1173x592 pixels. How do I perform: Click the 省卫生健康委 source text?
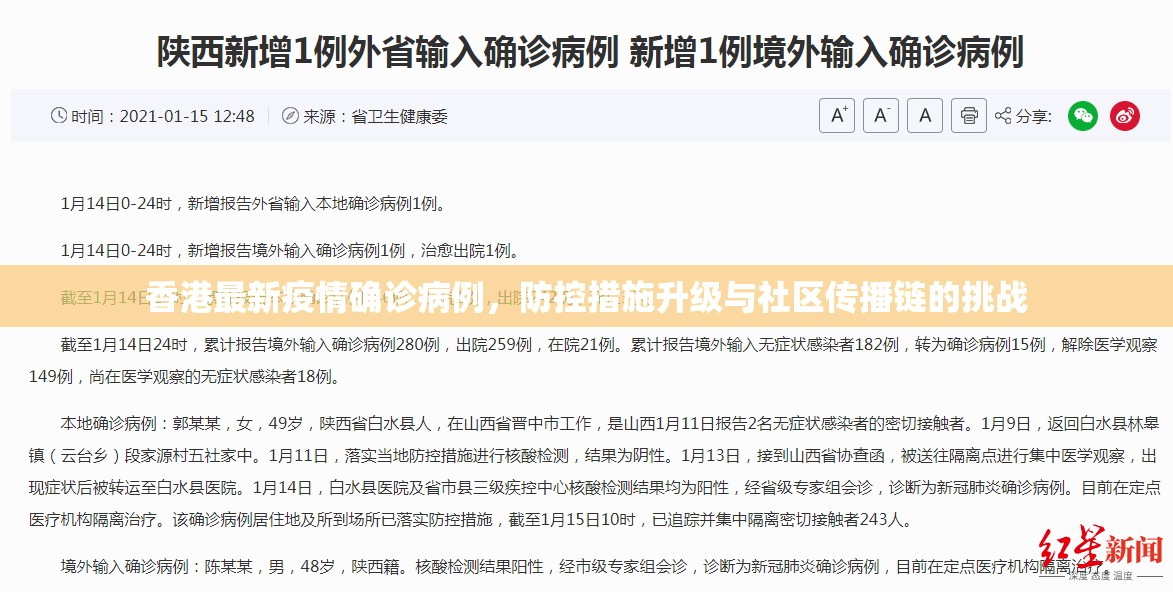(399, 116)
